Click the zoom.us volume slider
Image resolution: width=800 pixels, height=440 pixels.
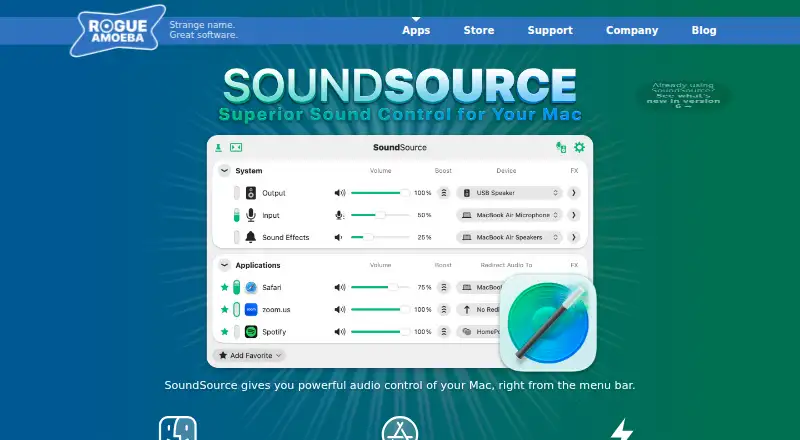coord(380,309)
